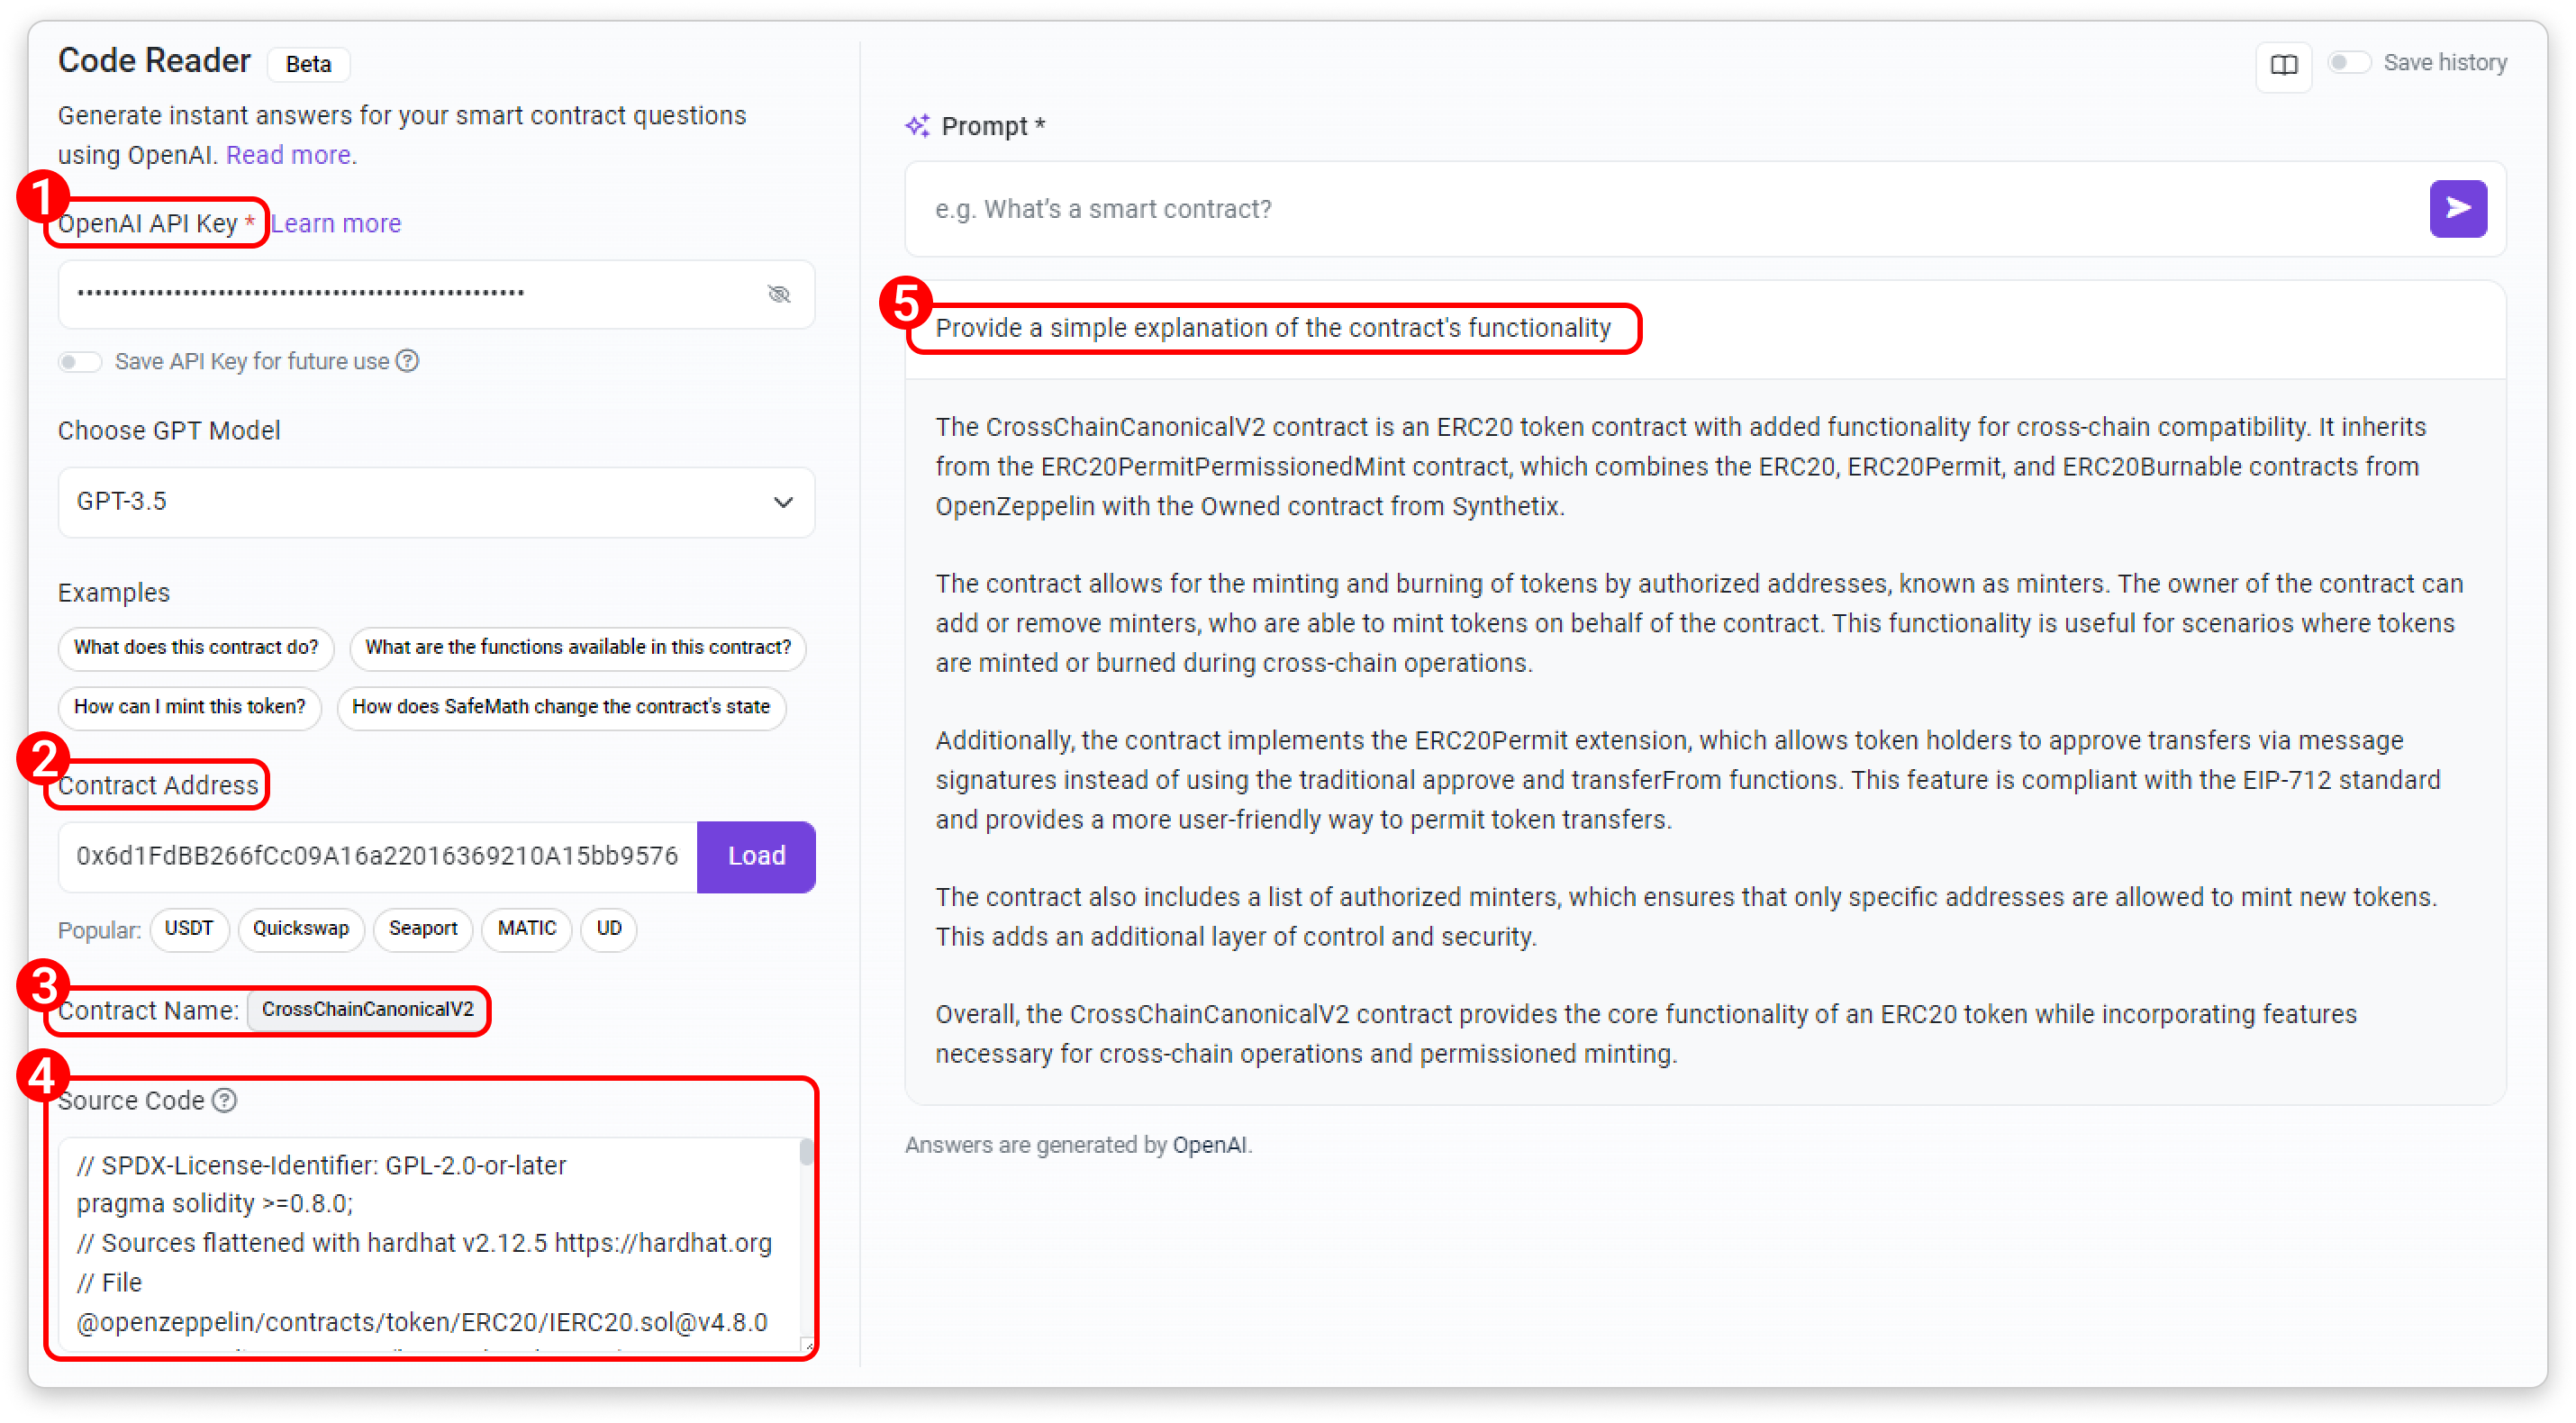The image size is (2576, 1423).
Task: Open the Learn more link for API key
Action: [x=335, y=223]
